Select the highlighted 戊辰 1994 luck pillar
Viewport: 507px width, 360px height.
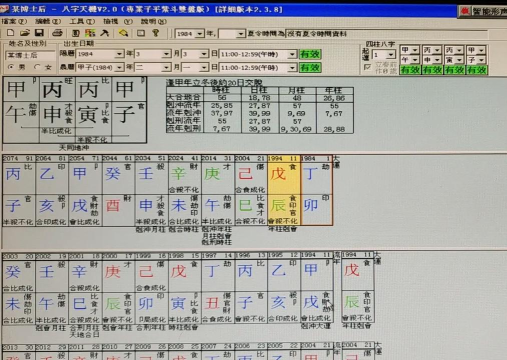click(284, 190)
